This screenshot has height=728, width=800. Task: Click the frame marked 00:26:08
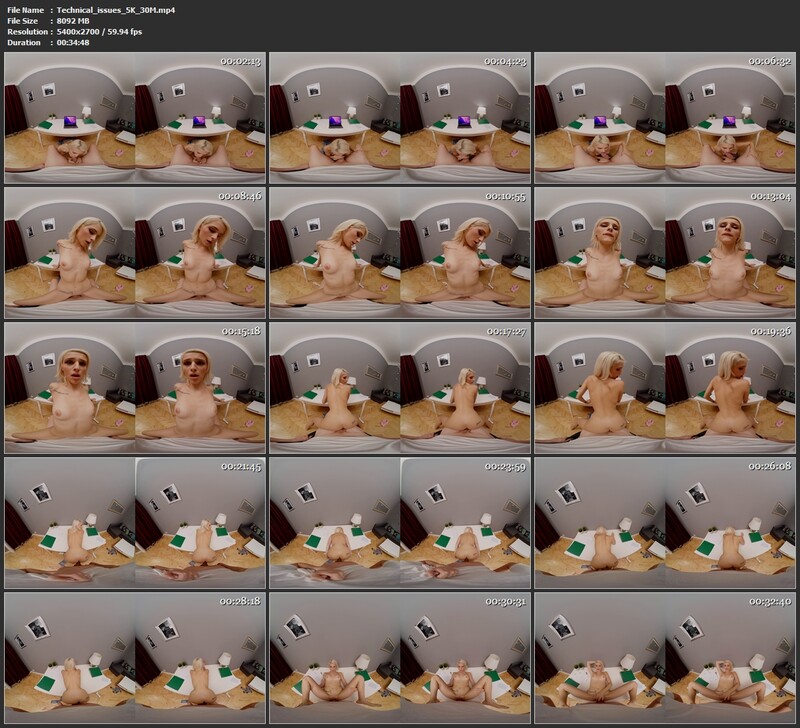point(664,521)
